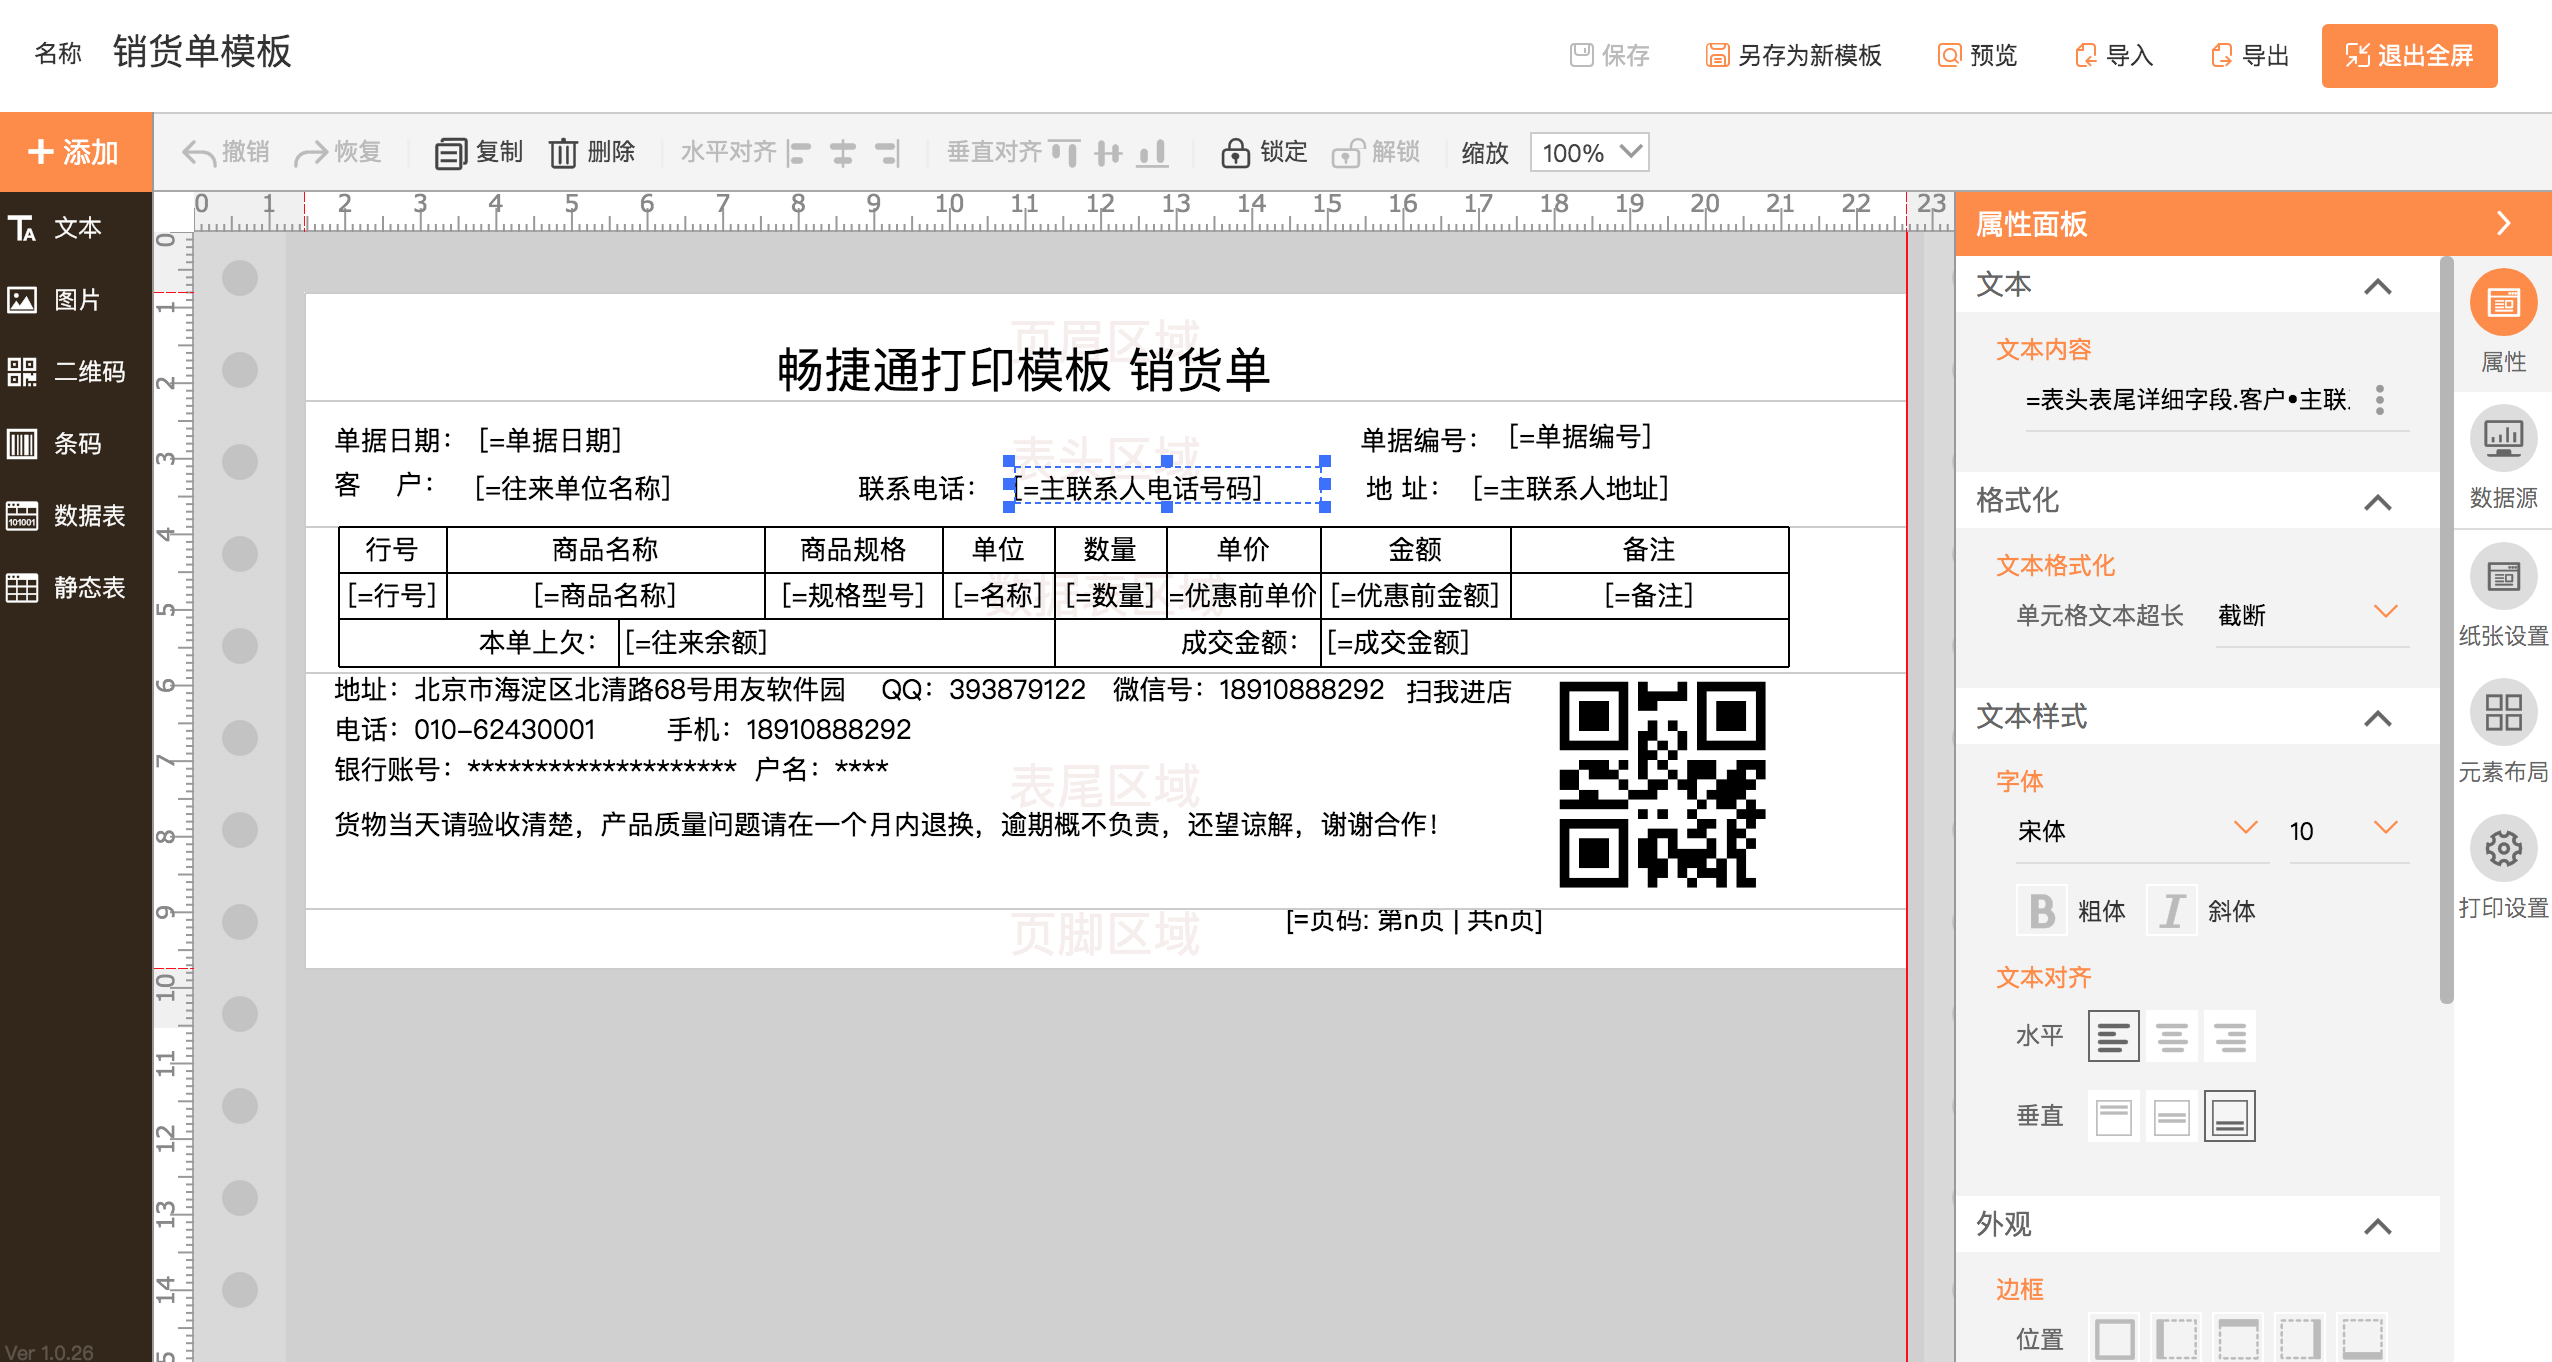Select the 静态表 tool
The width and height of the screenshot is (2552, 1362).
pos(76,587)
